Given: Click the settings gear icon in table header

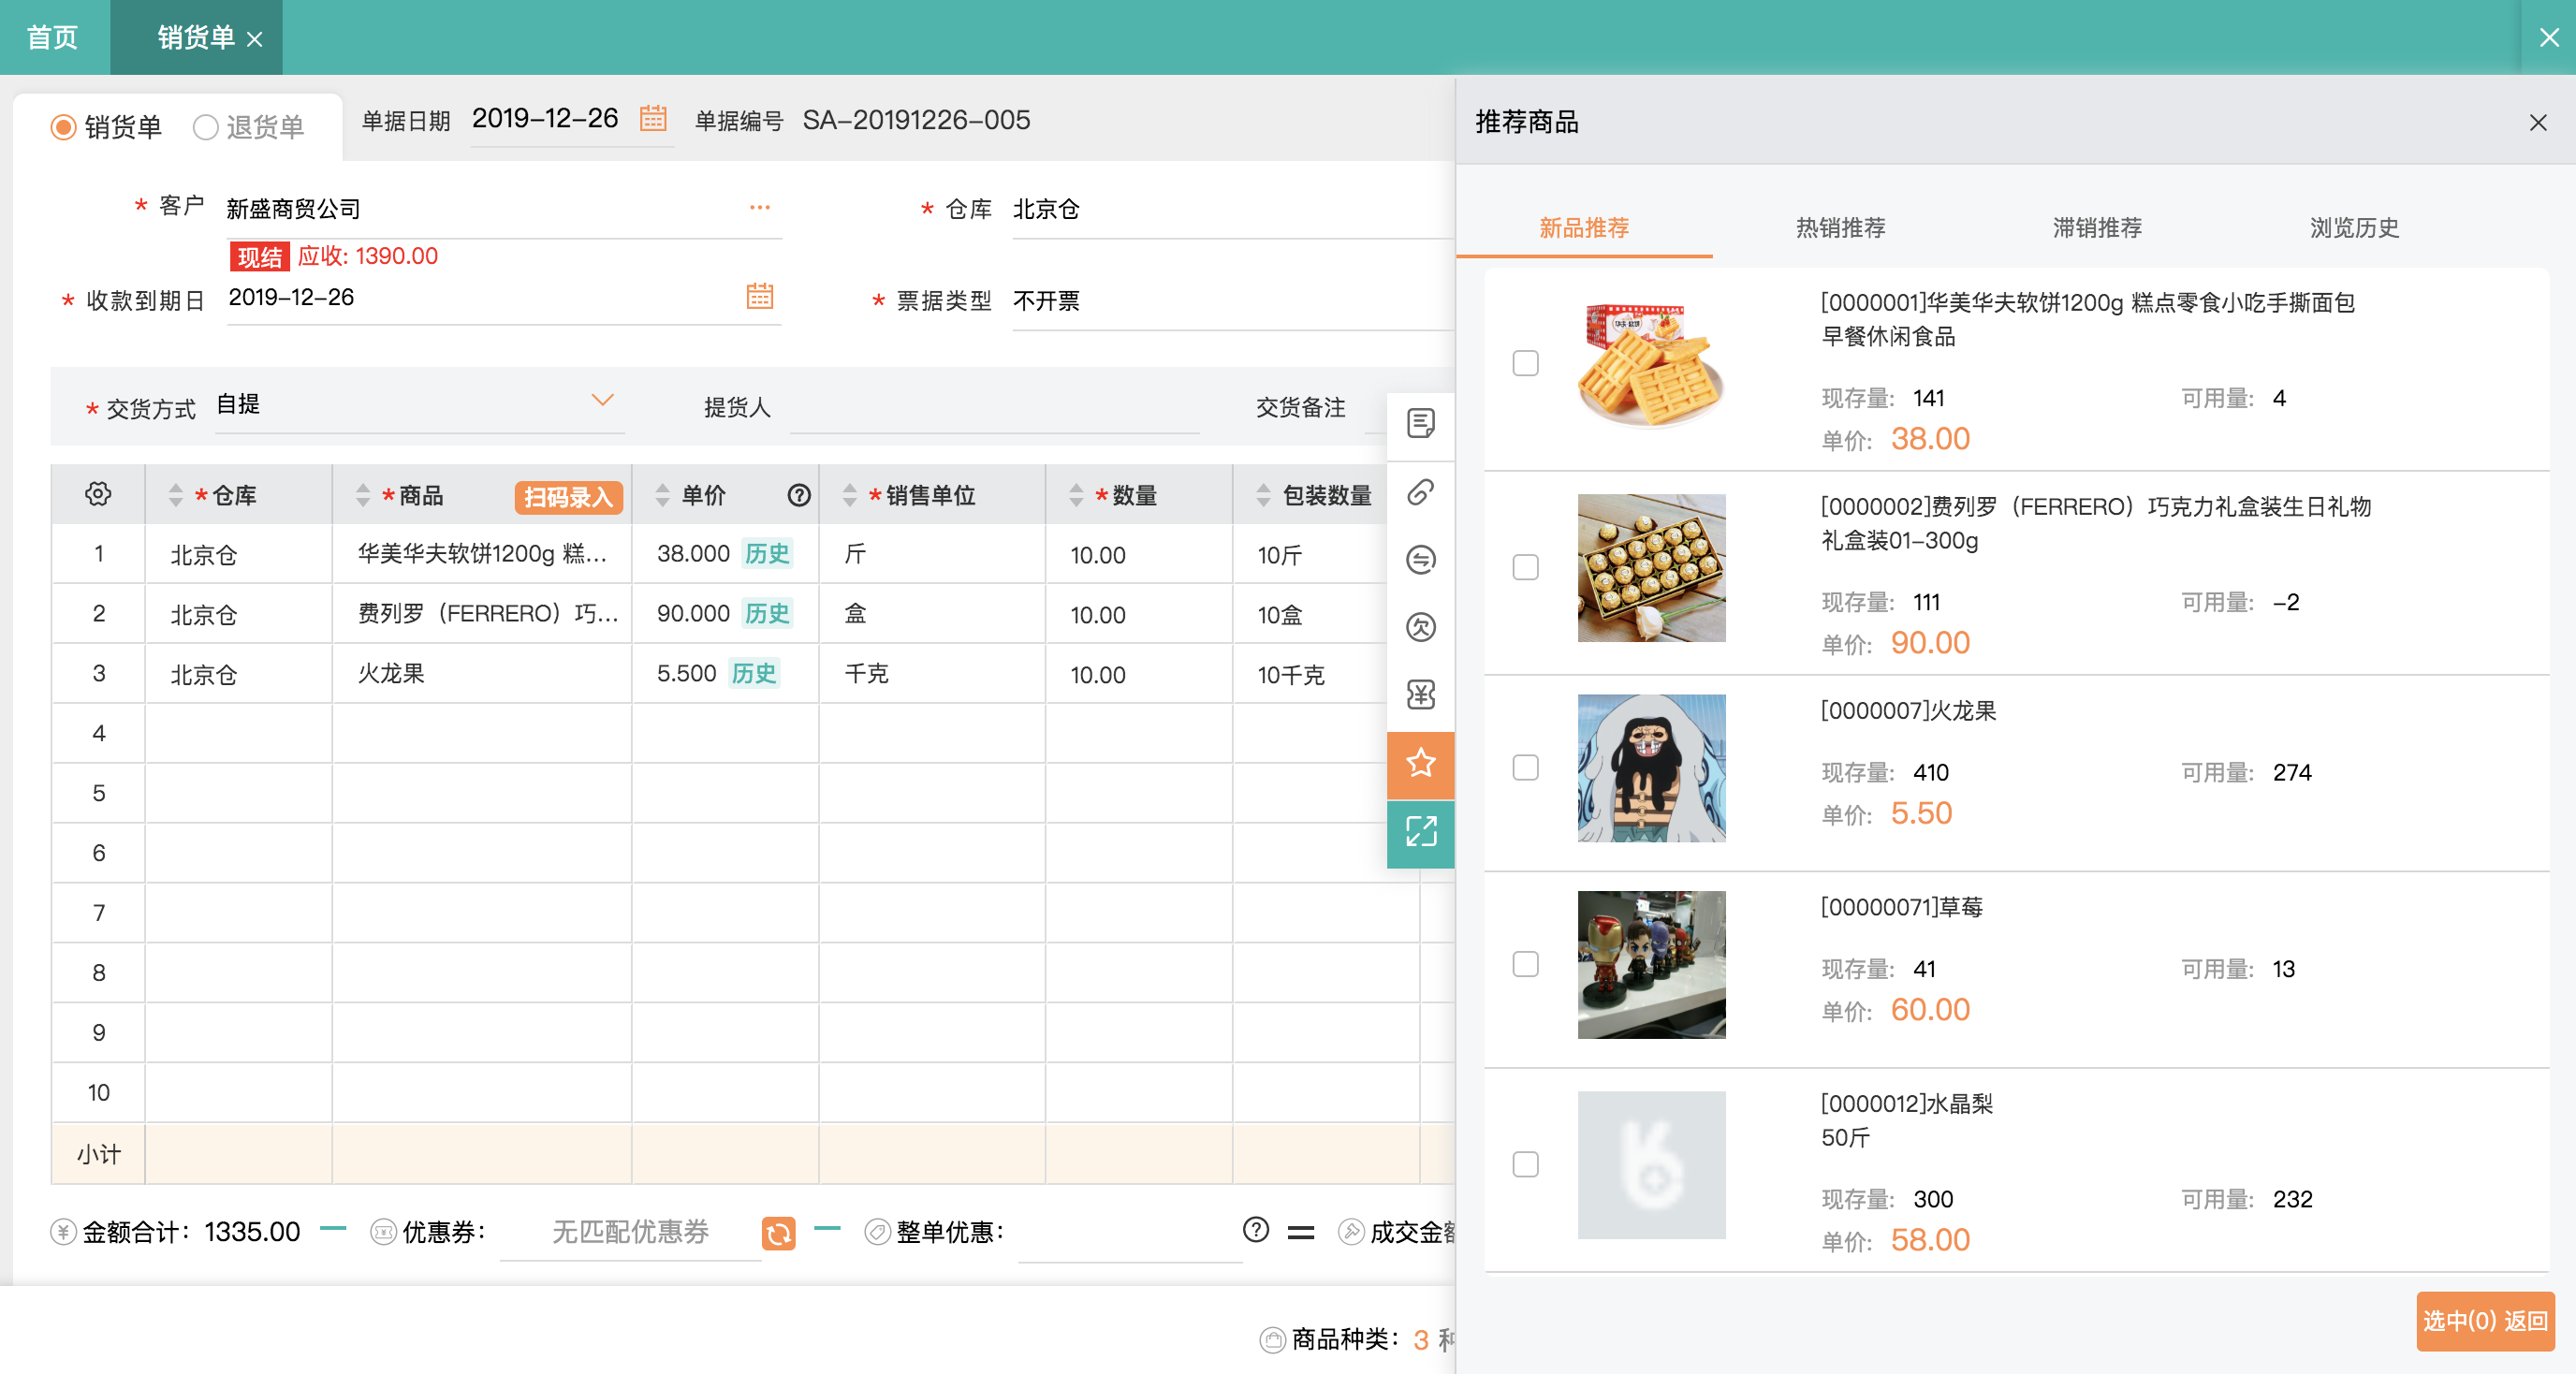Looking at the screenshot, I should [x=97, y=495].
